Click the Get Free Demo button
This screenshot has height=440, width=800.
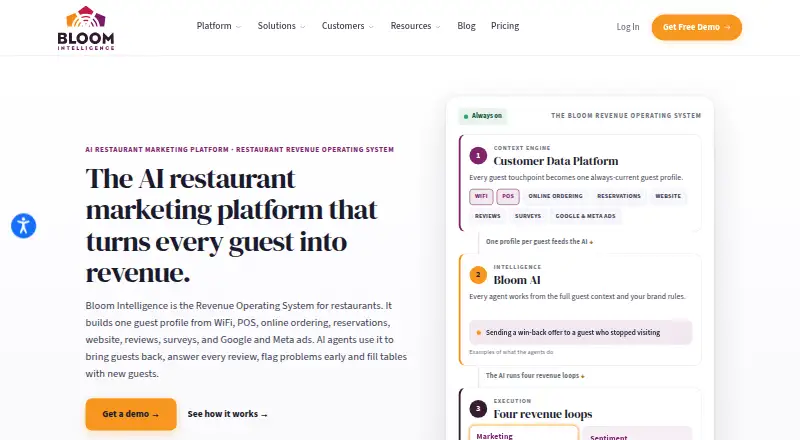(696, 27)
